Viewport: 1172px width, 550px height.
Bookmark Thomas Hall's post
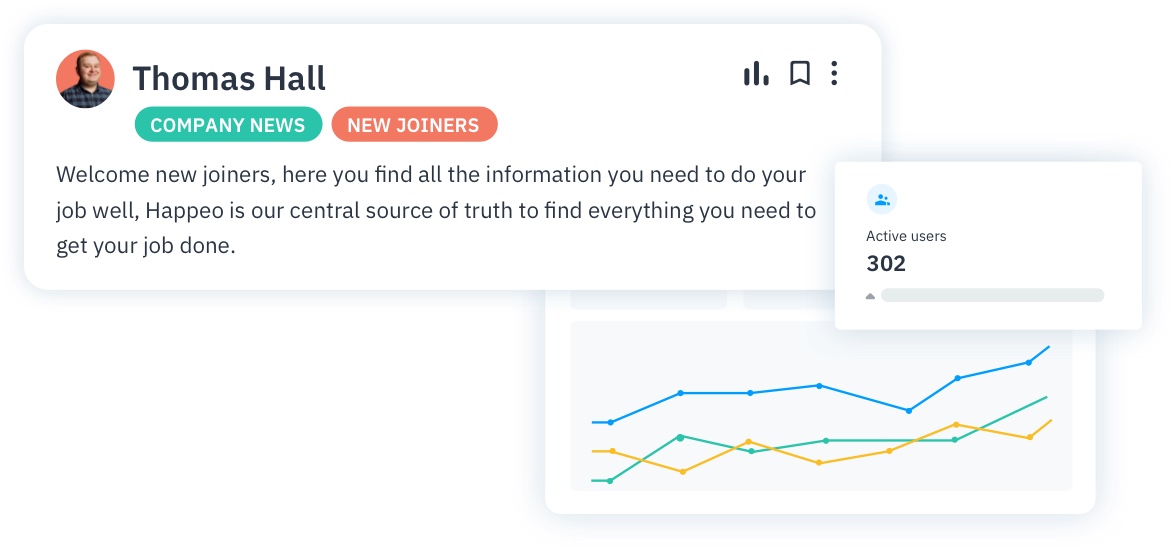coord(799,74)
